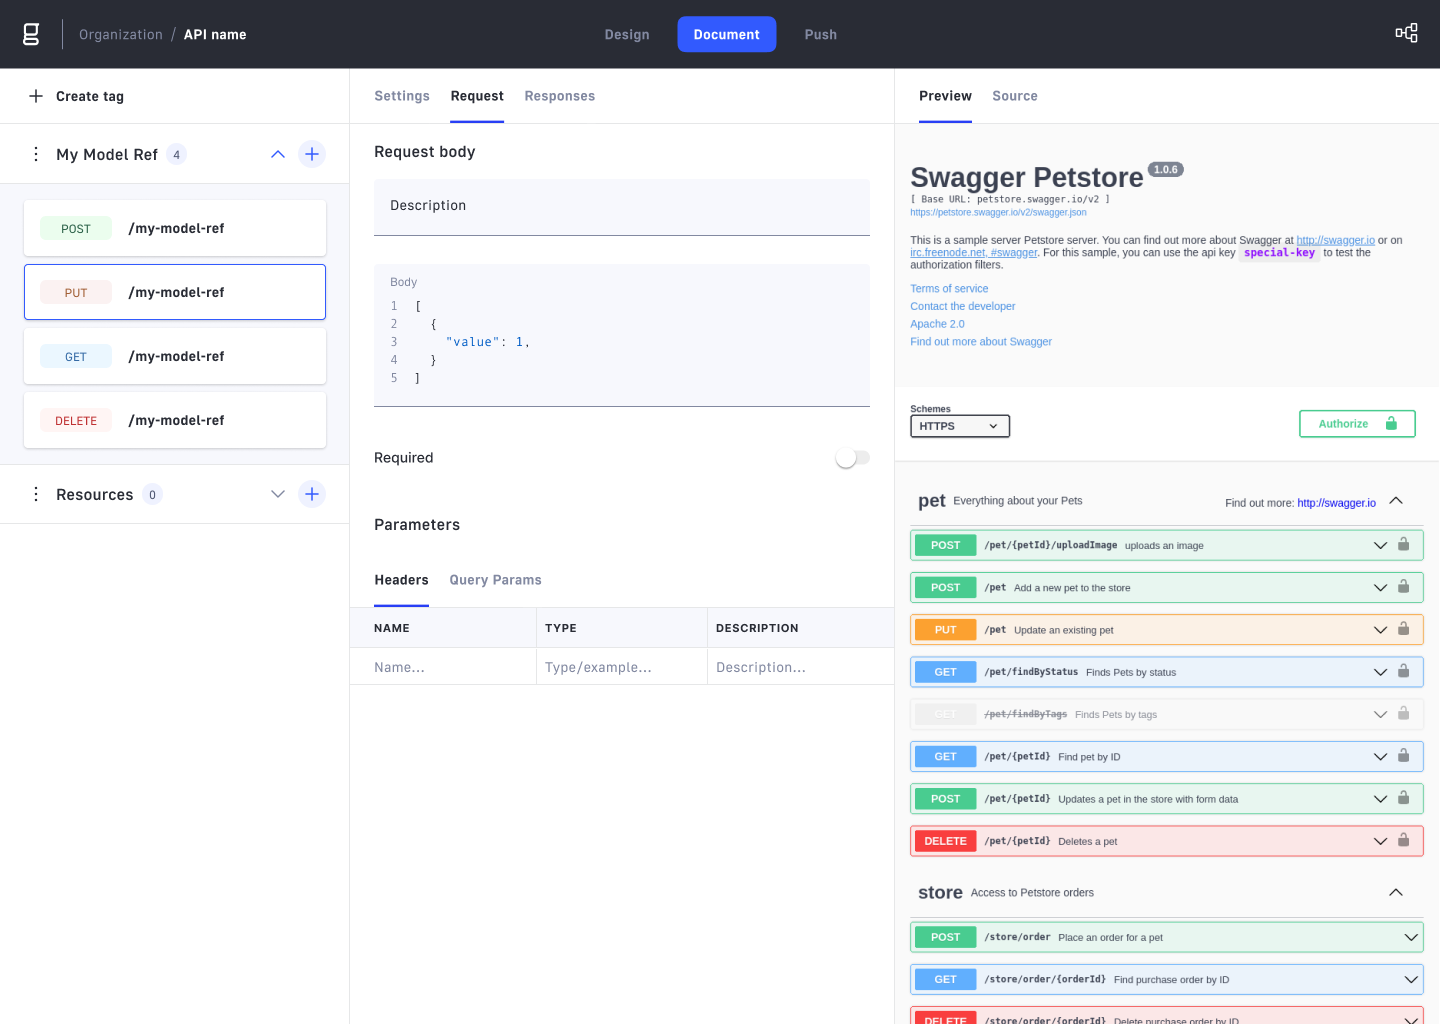
Task: Switch to the Source tab
Action: 1015,95
